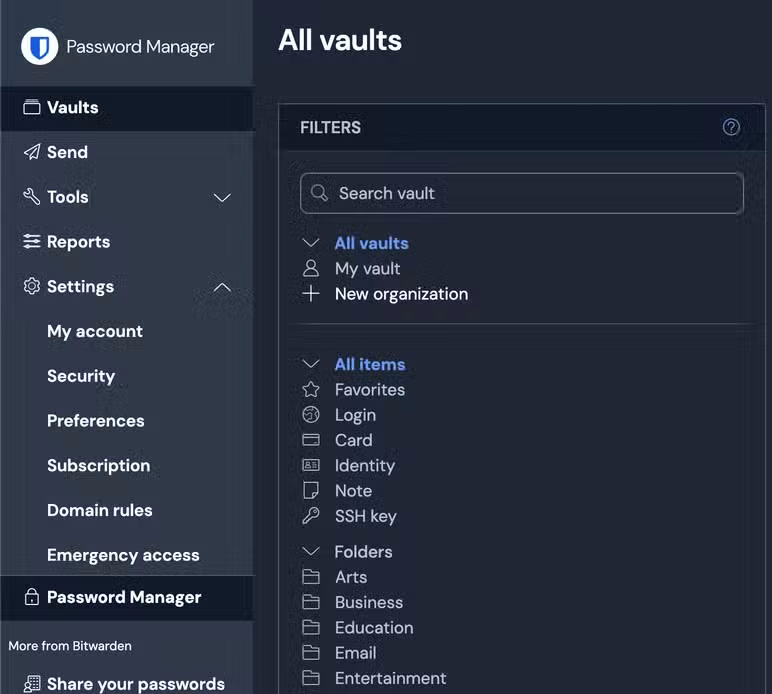Image resolution: width=772 pixels, height=694 pixels.
Task: Open Emergency access settings page
Action: [x=123, y=555]
